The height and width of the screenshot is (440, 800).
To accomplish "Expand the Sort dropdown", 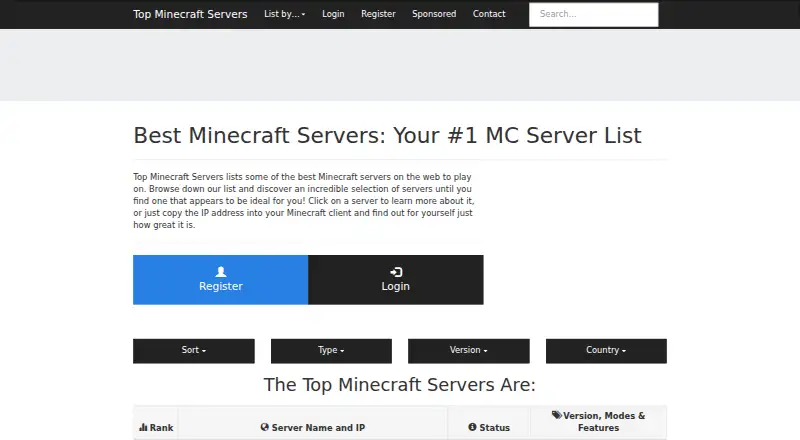I will [194, 351].
